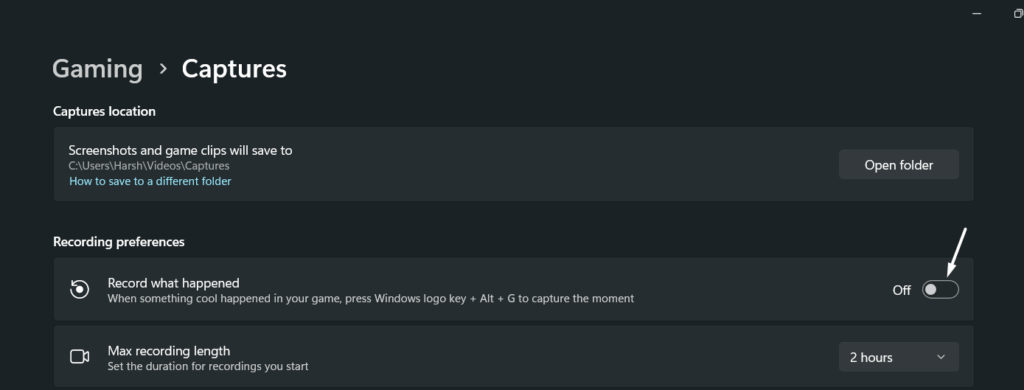Image resolution: width=1024 pixels, height=390 pixels.
Task: Click the Recording preferences section heading
Action: pyautogui.click(x=119, y=242)
